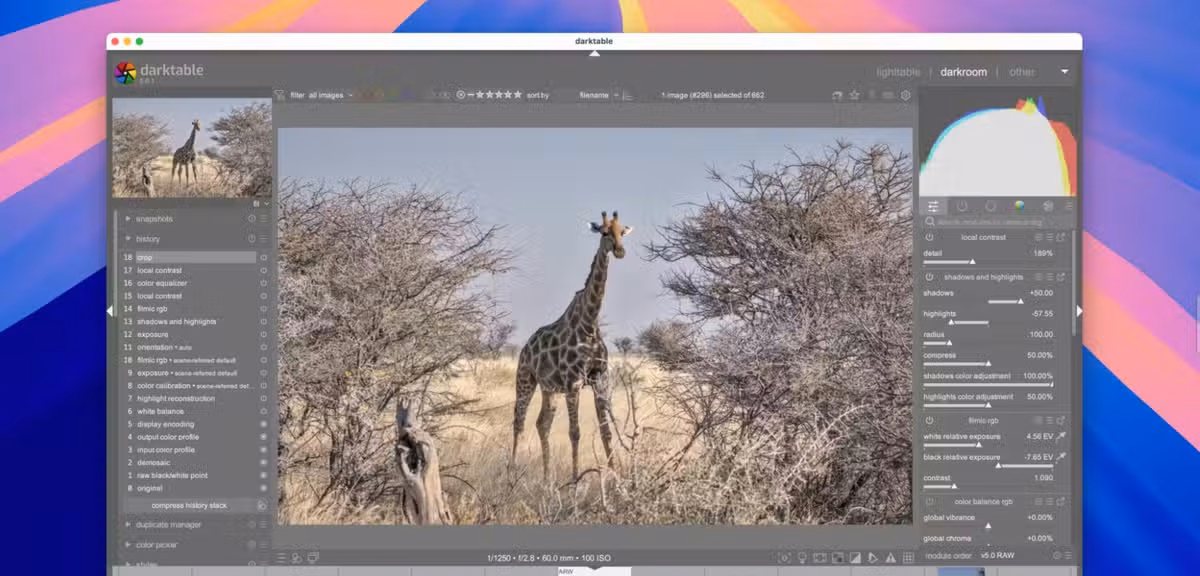Open shadows and highlights multi-instance icon
Screen dimensions: 1200x576
point(1060,277)
